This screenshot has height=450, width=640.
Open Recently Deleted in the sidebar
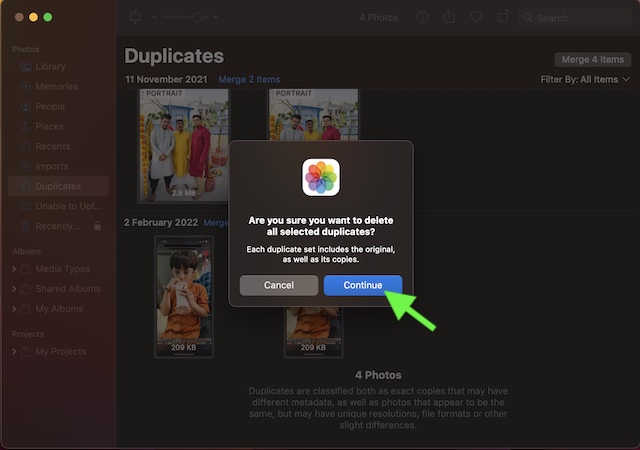pyautogui.click(x=58, y=226)
